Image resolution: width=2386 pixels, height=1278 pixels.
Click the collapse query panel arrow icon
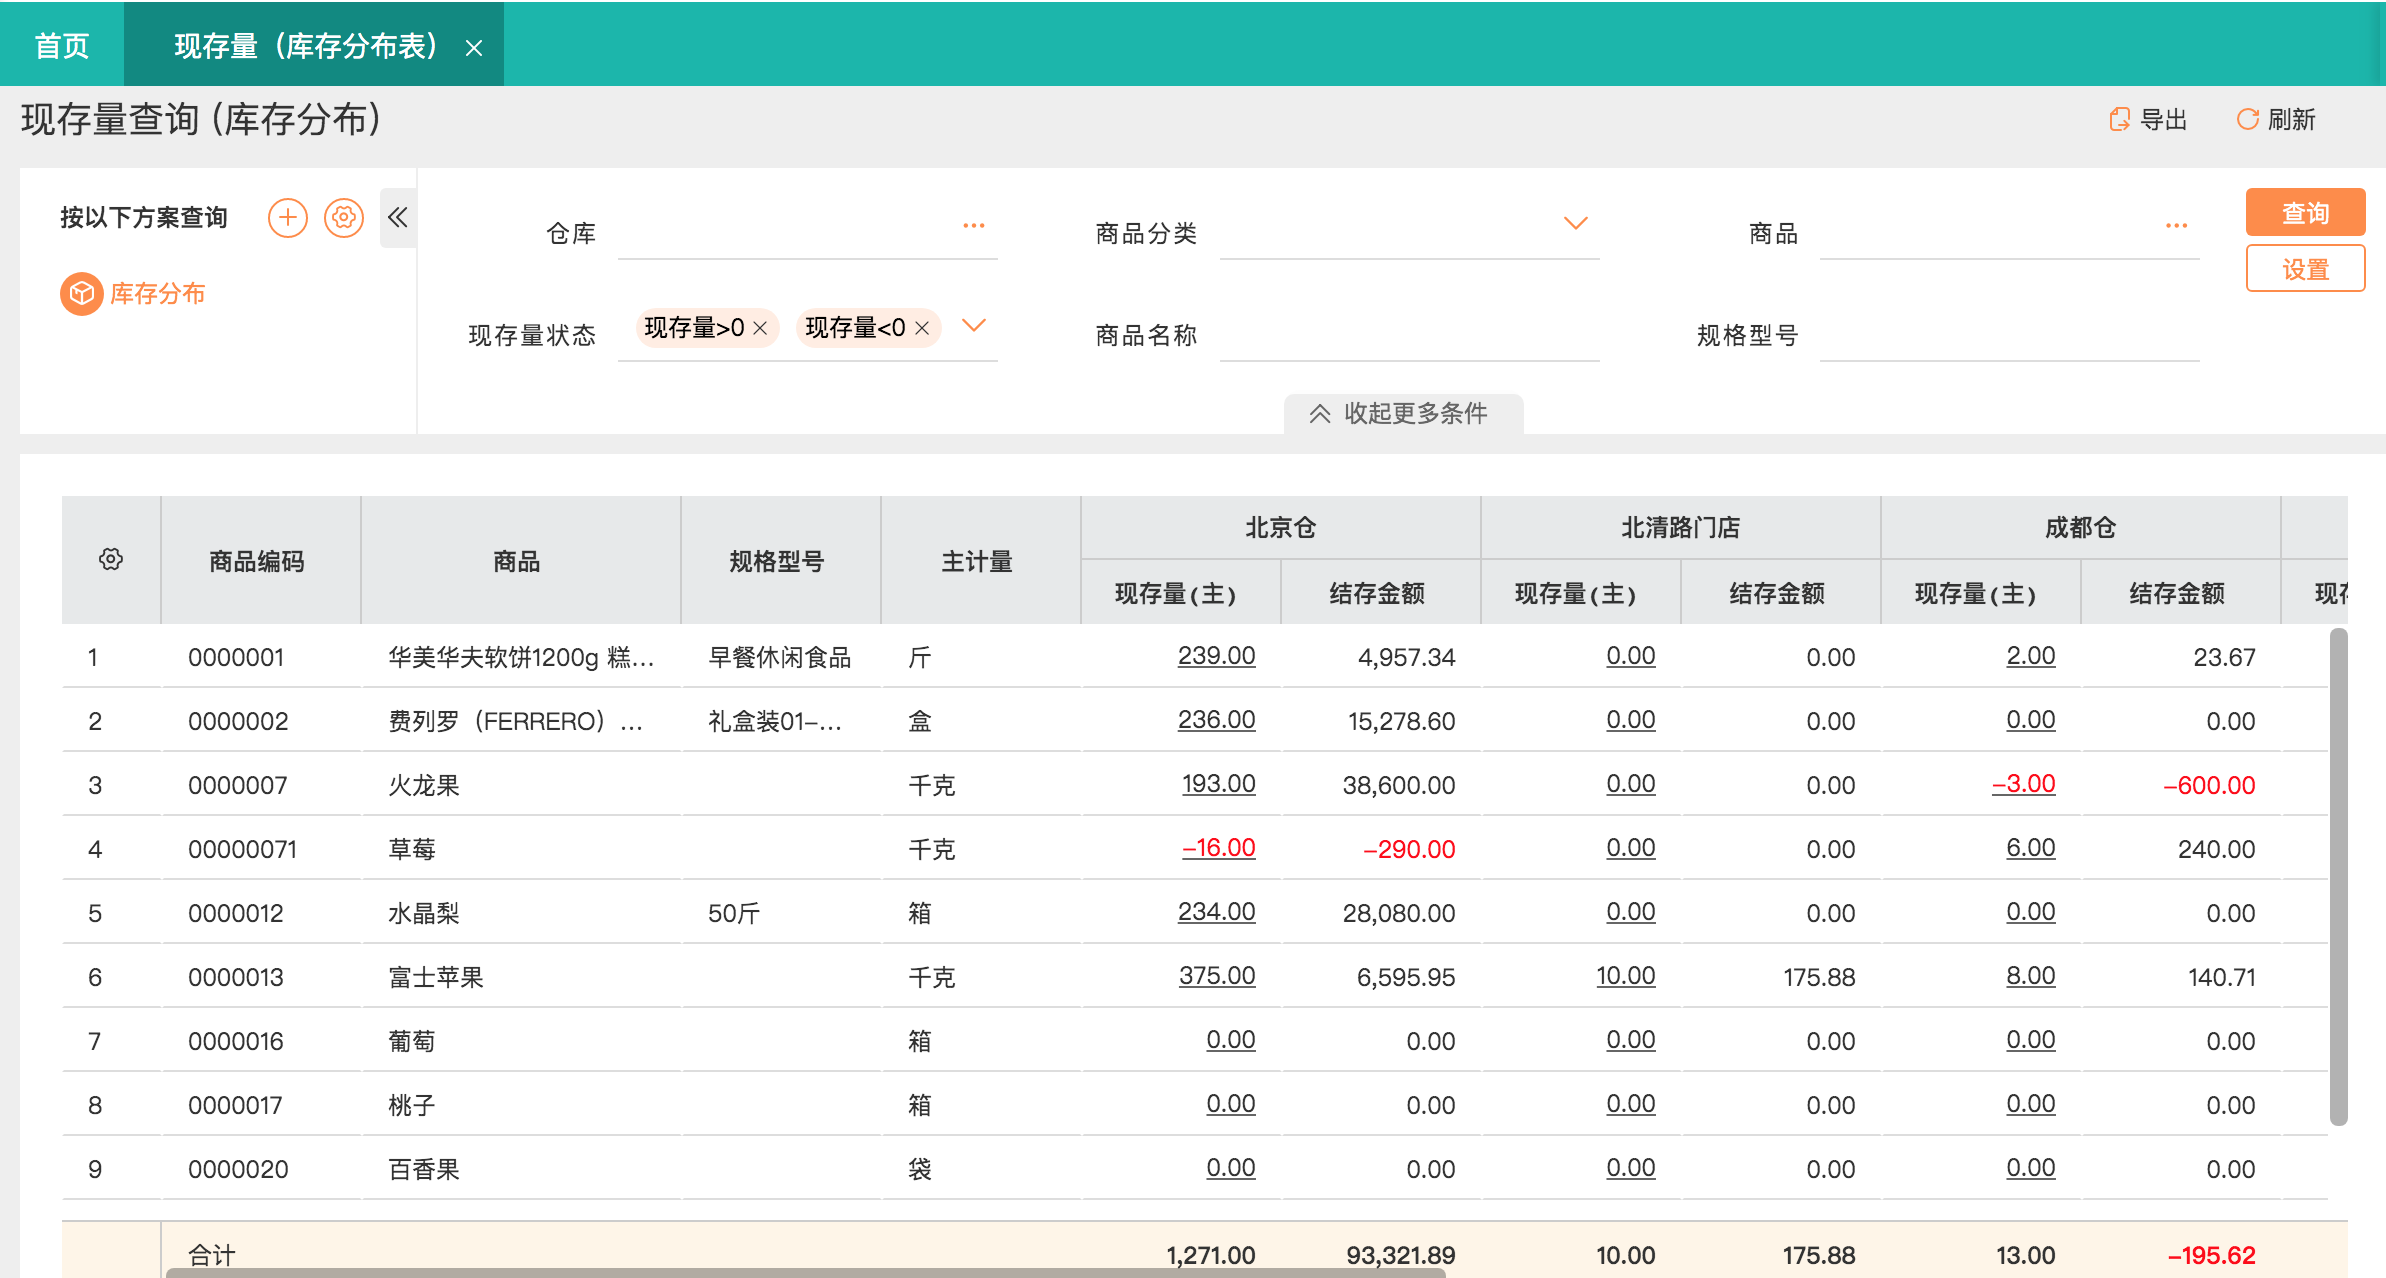tap(398, 219)
